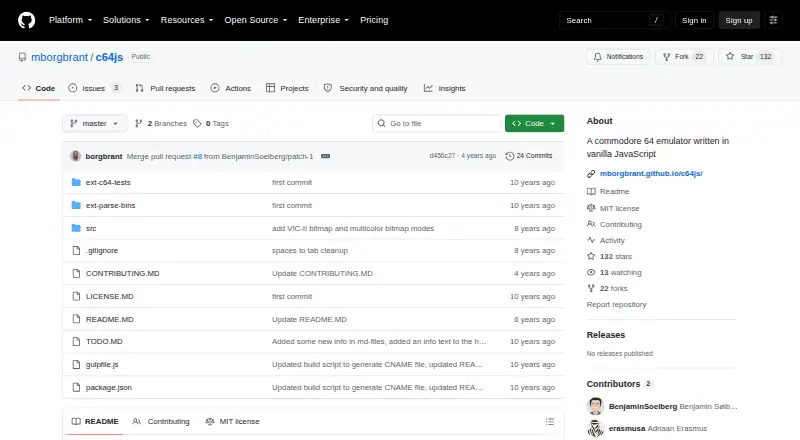This screenshot has width=800, height=440.
Task: Click the .gitignore file icon
Action: coord(76,251)
